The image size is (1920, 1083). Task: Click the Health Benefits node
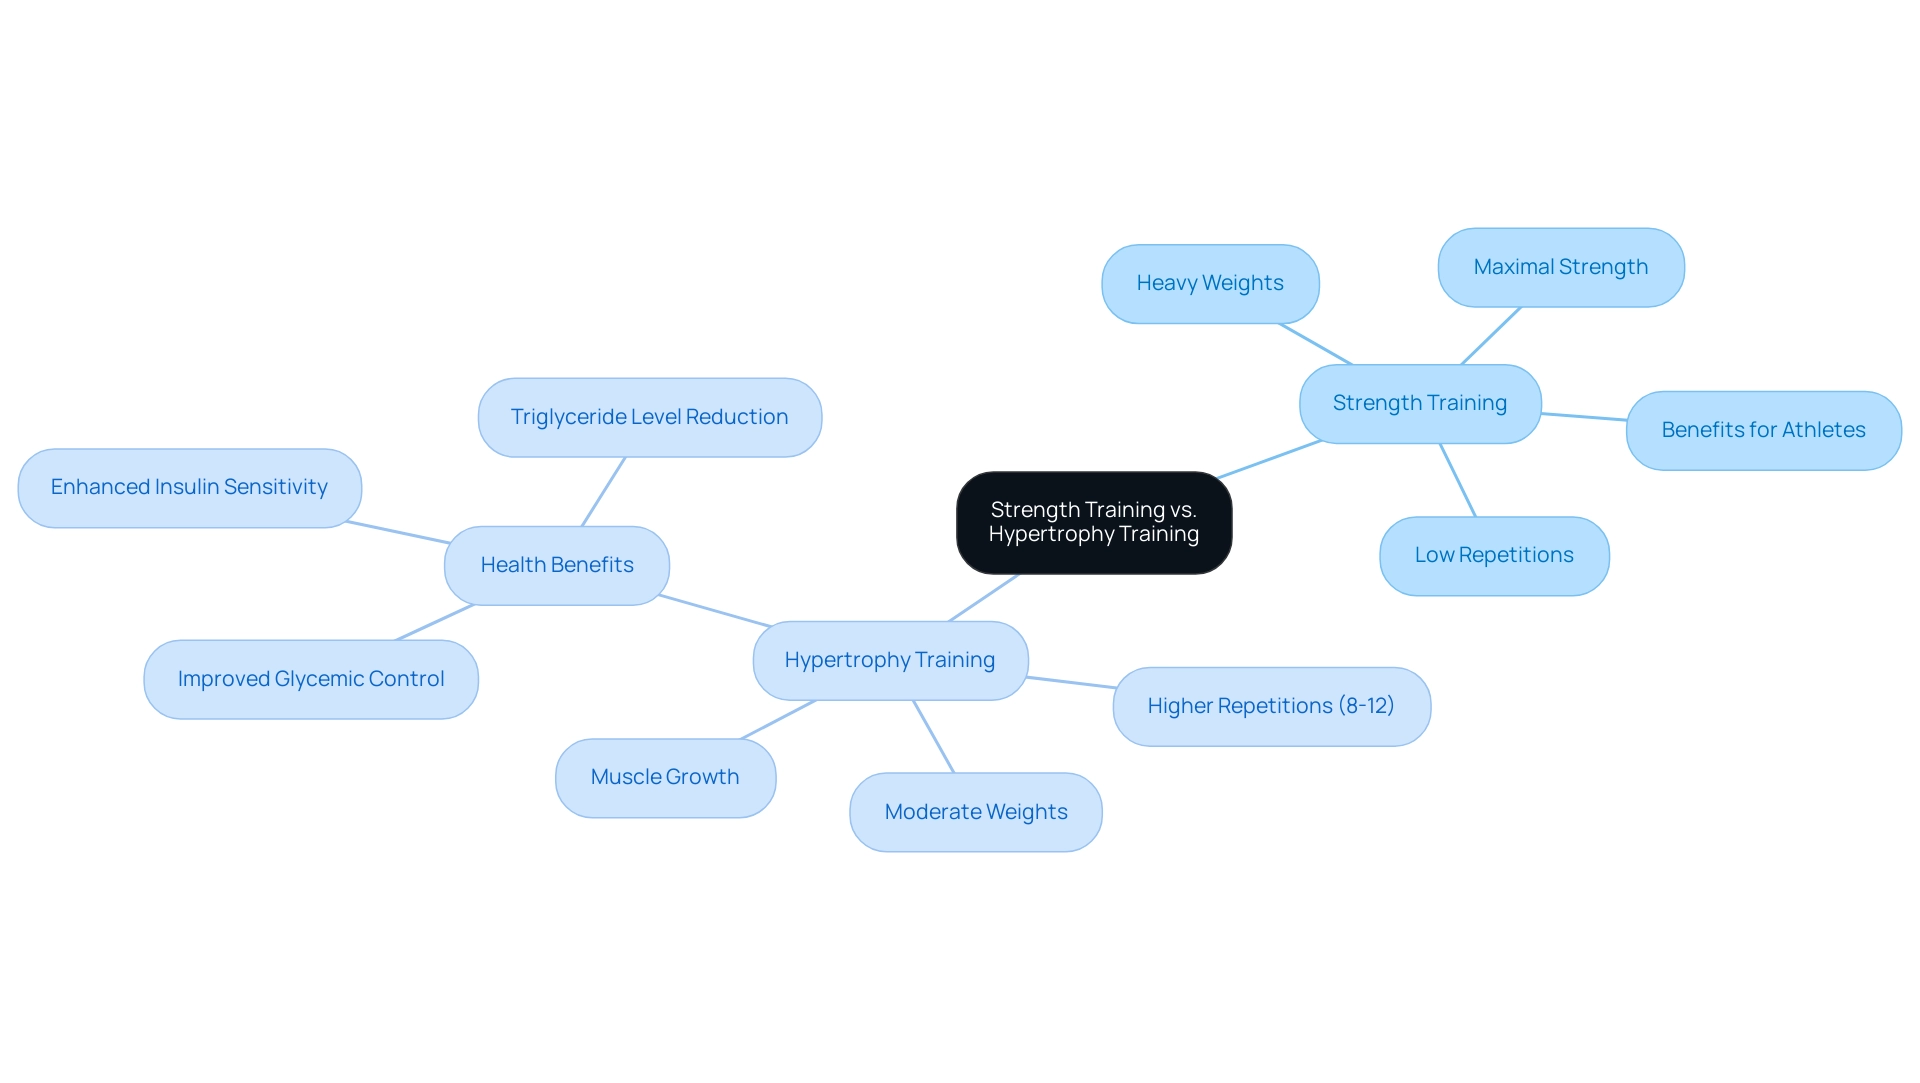coord(558,563)
